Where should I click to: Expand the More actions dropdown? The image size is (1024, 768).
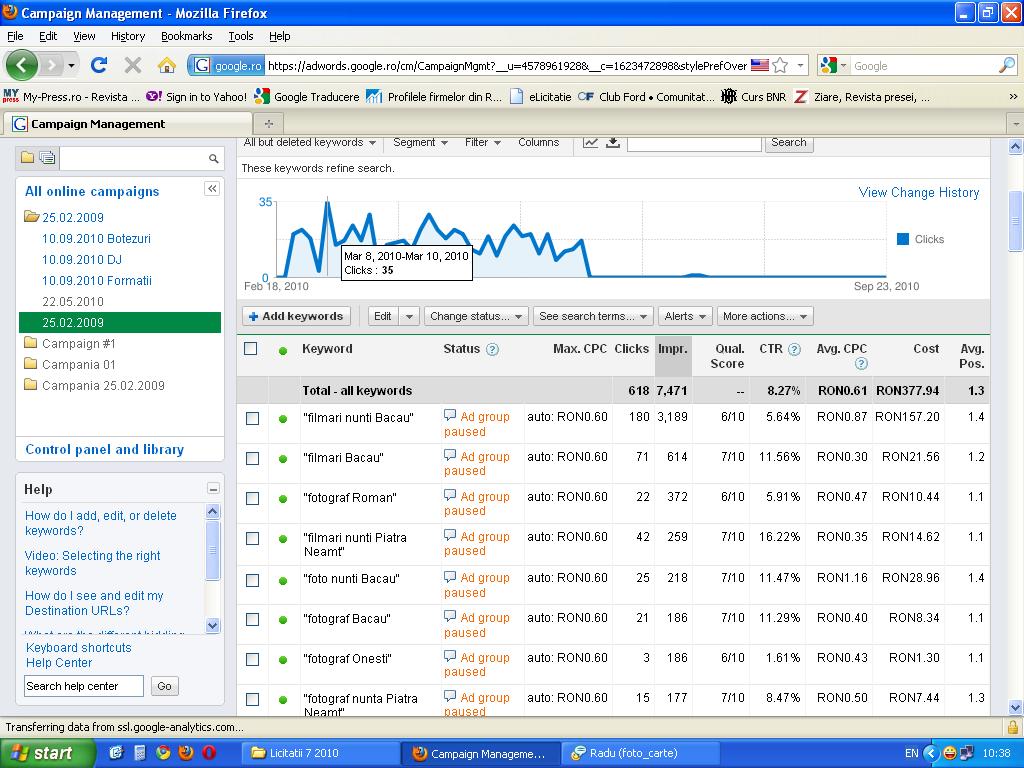[x=765, y=316]
